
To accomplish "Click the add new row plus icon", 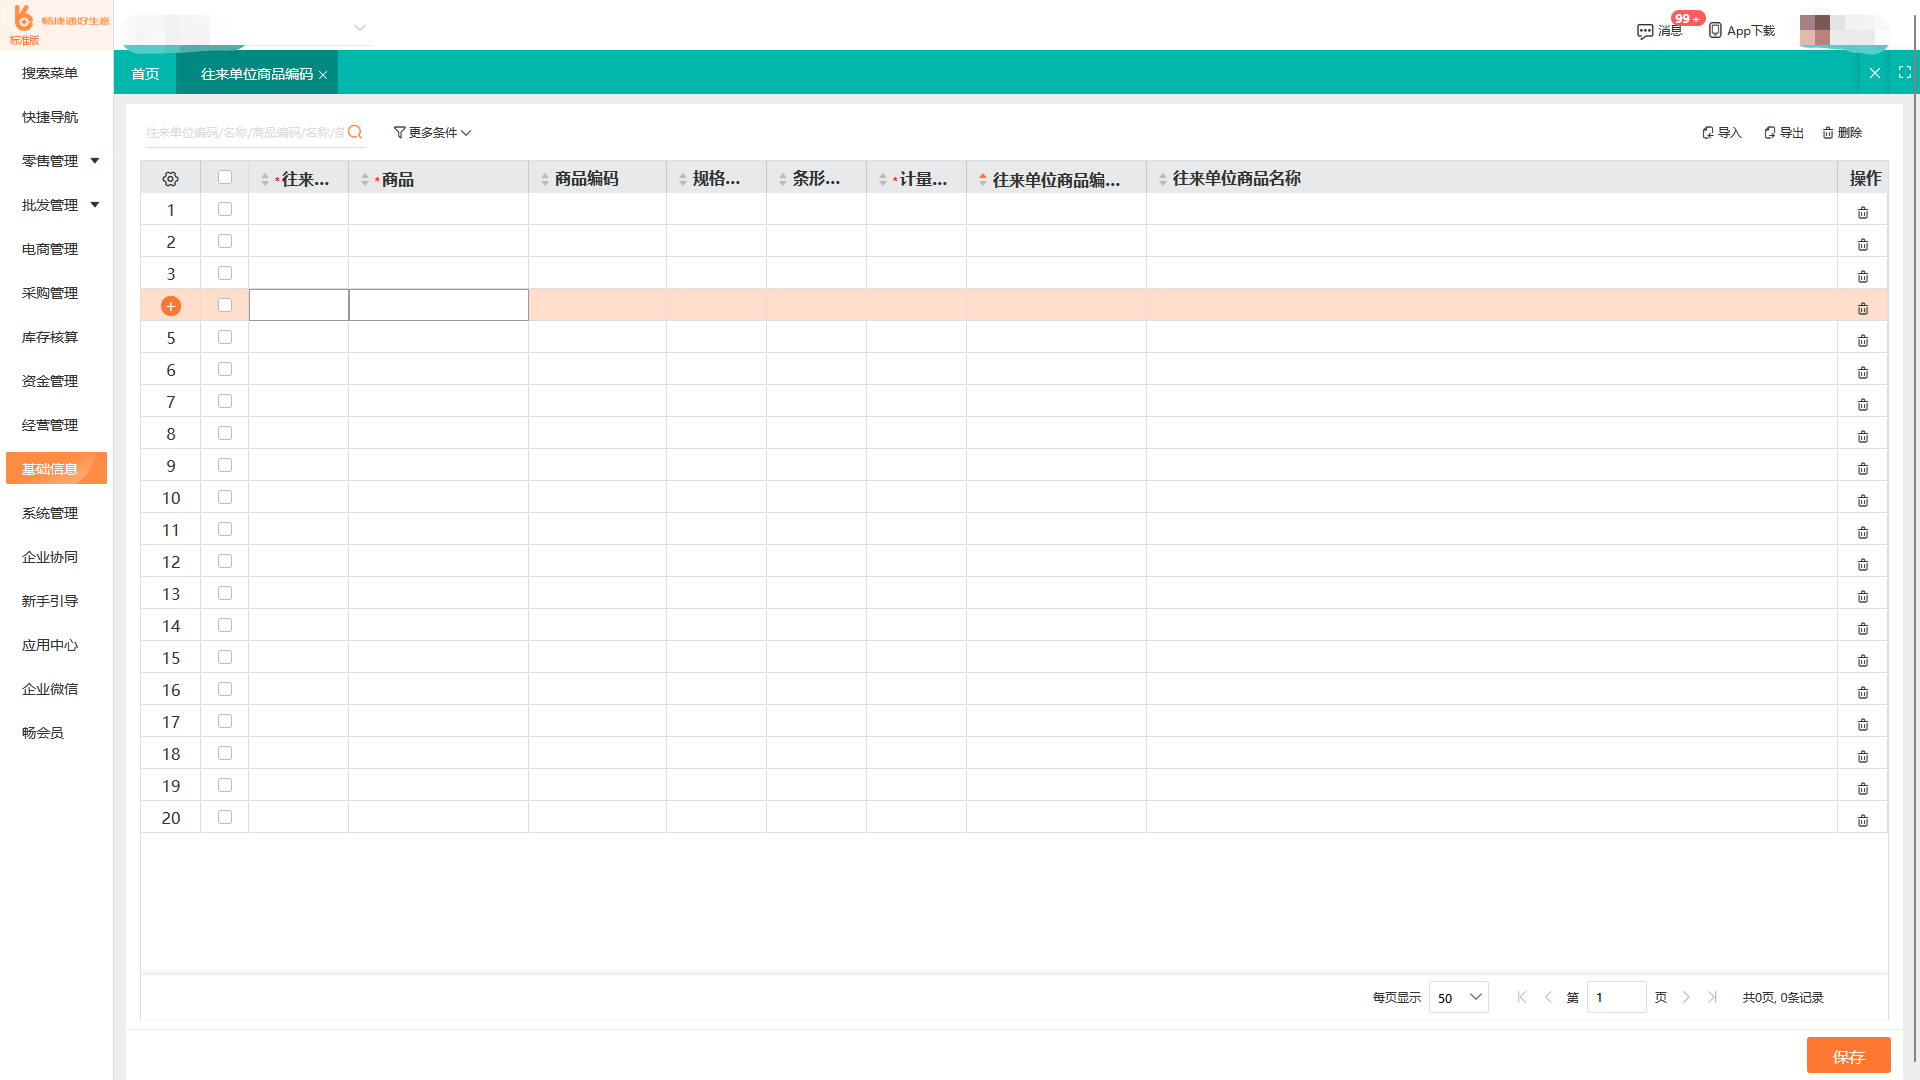I will click(170, 305).
